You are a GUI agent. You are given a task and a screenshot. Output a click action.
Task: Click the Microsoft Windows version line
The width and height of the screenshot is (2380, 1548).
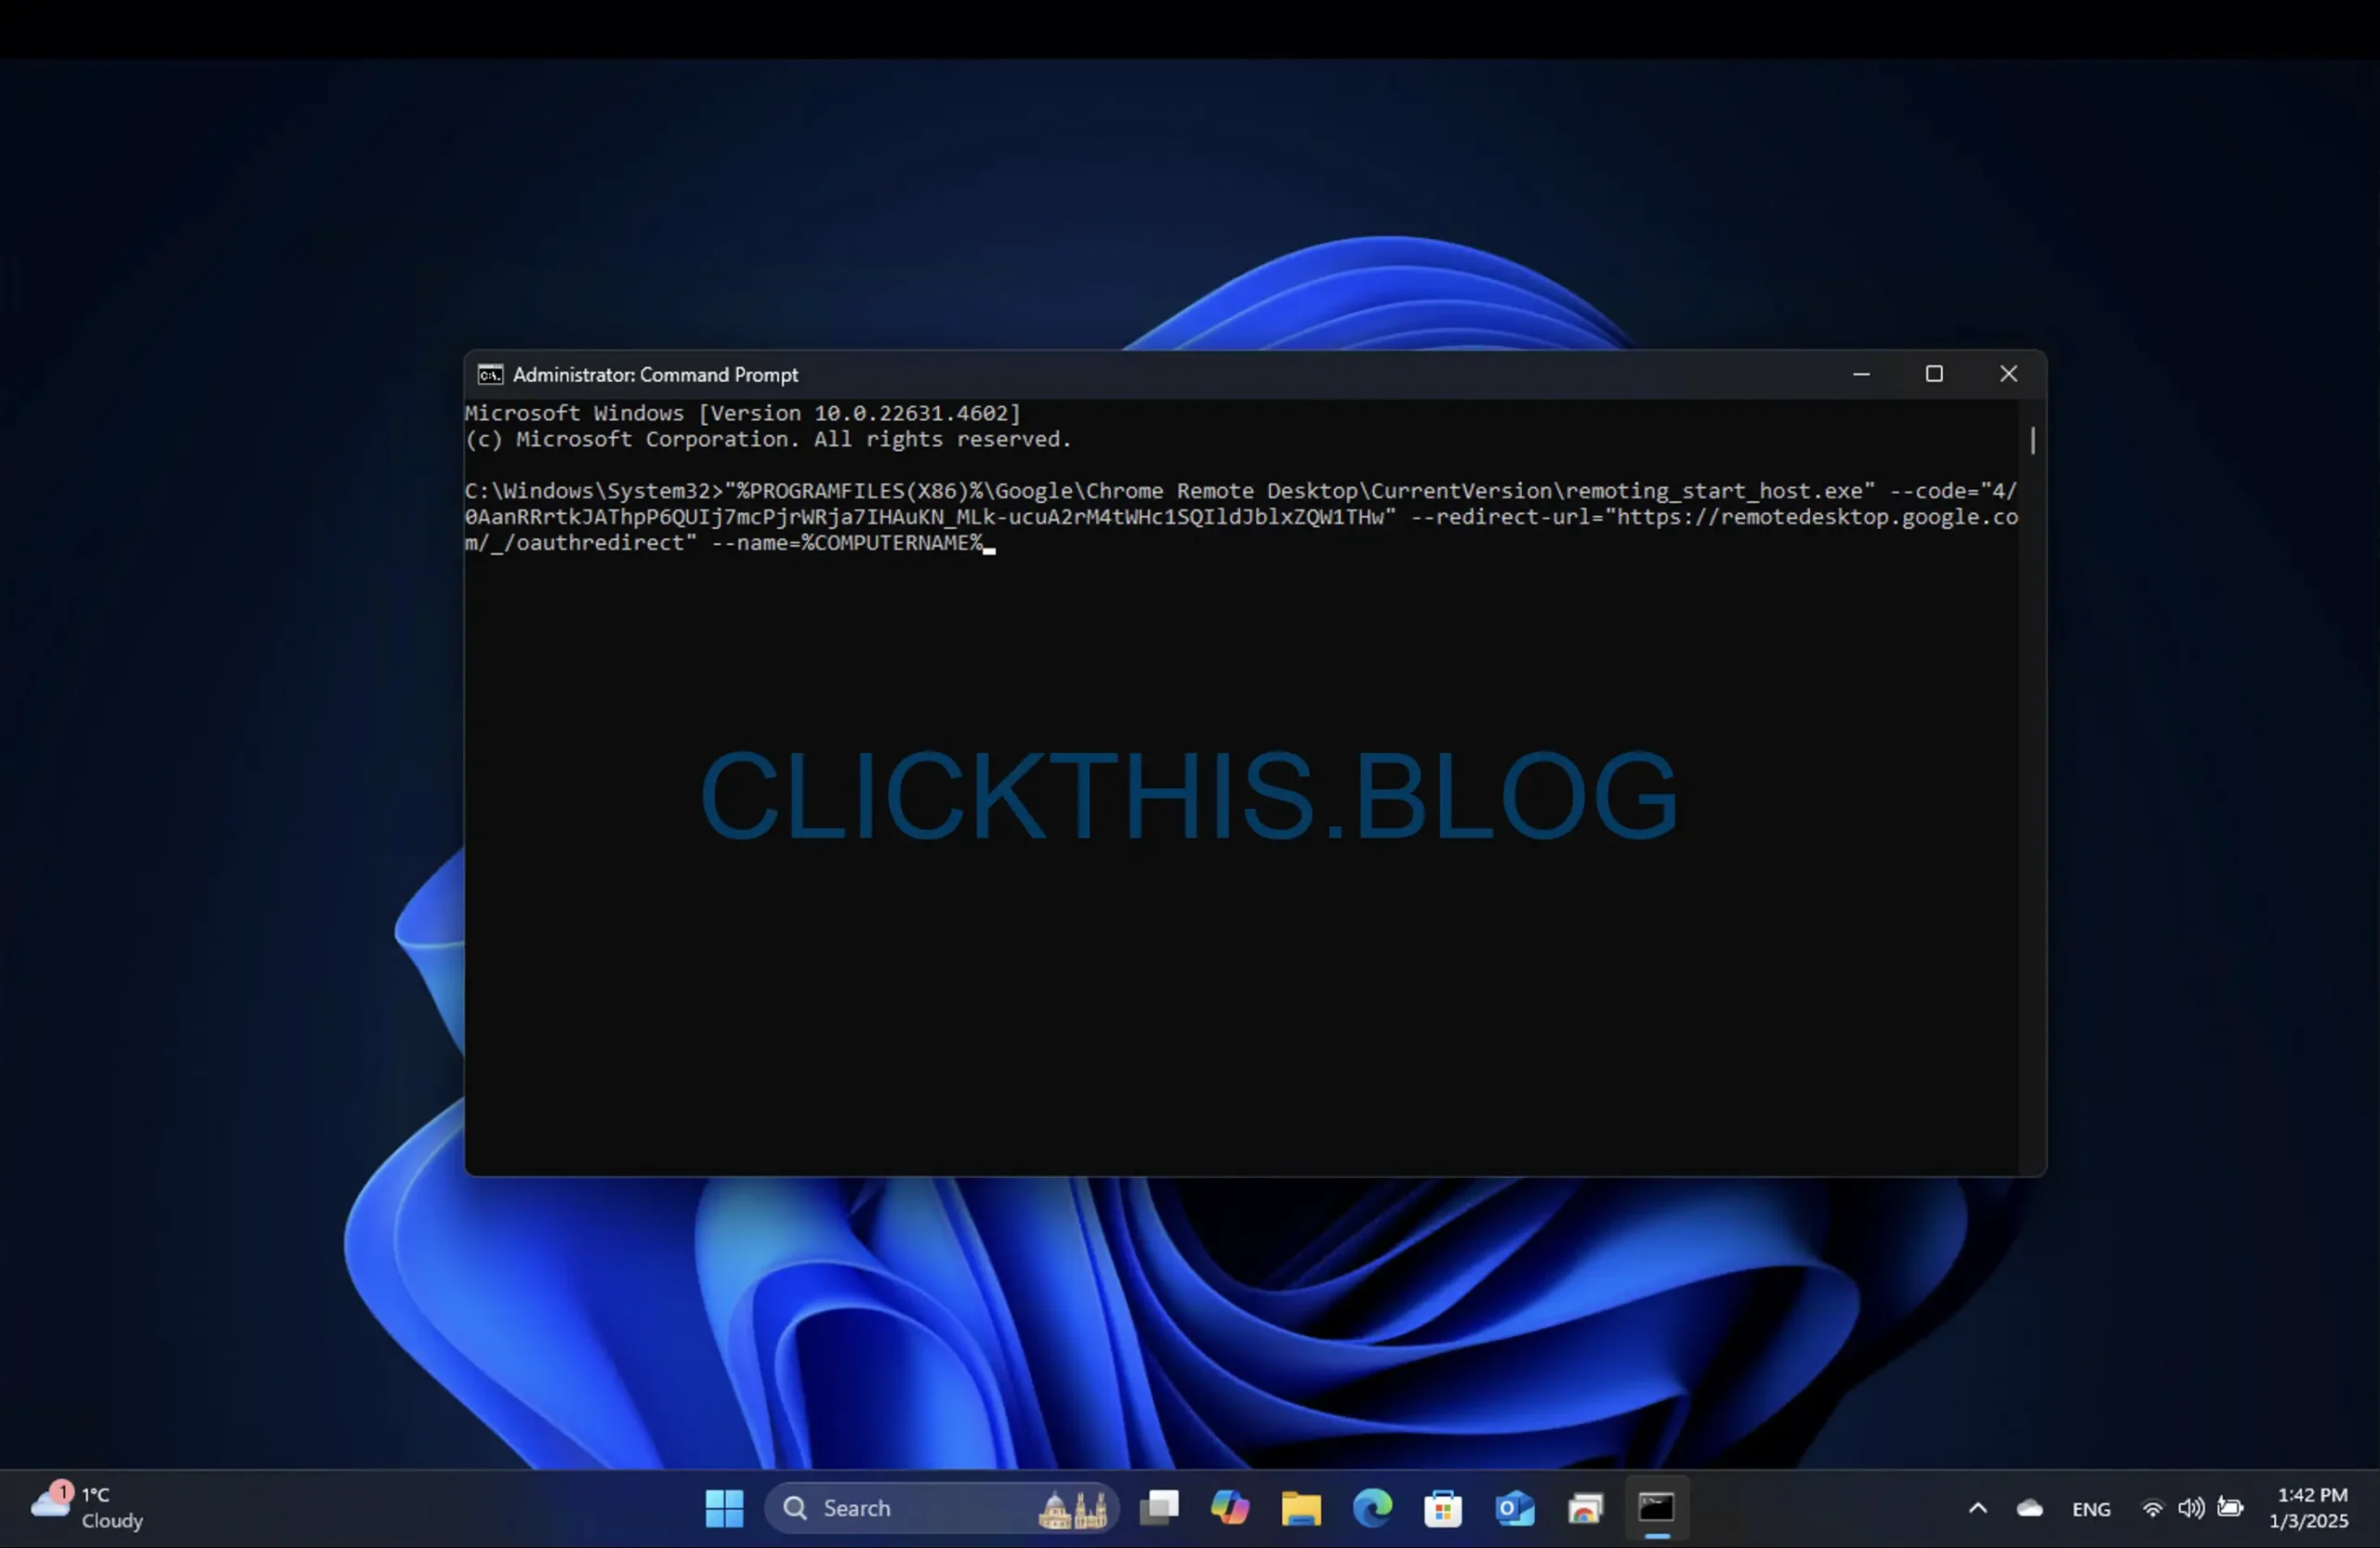743,413
